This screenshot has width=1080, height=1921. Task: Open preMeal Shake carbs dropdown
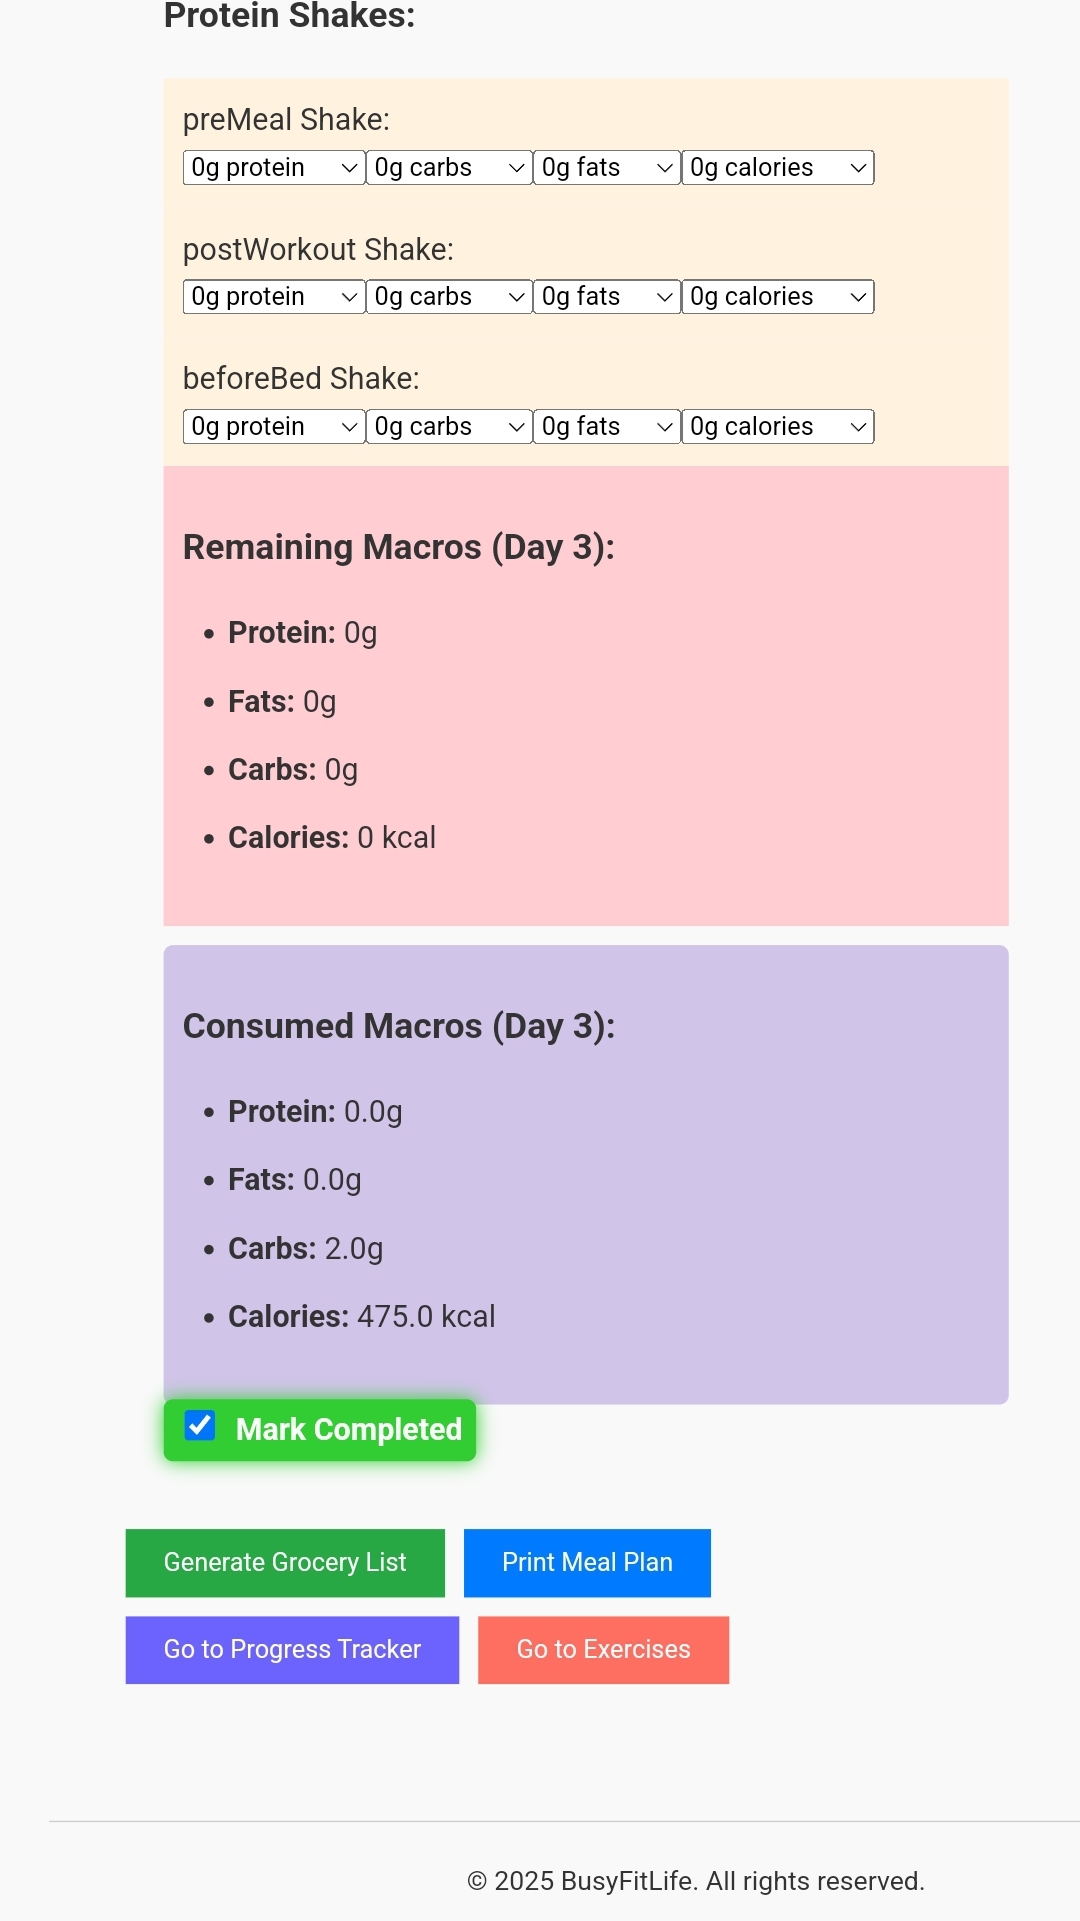click(449, 168)
